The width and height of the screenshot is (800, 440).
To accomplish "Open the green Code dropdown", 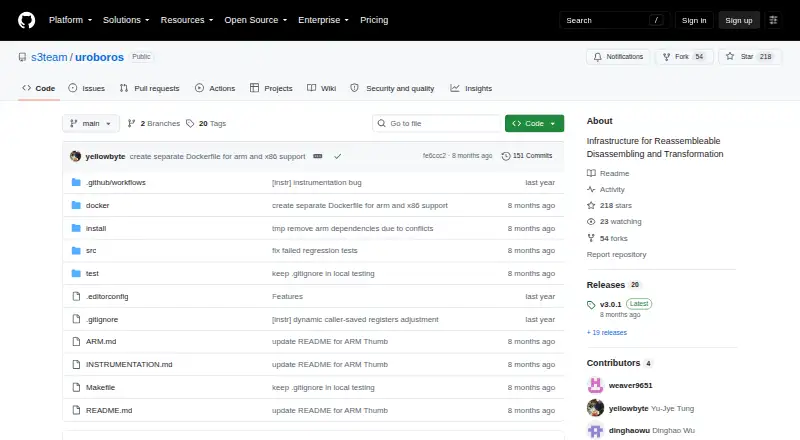I will click(x=534, y=124).
